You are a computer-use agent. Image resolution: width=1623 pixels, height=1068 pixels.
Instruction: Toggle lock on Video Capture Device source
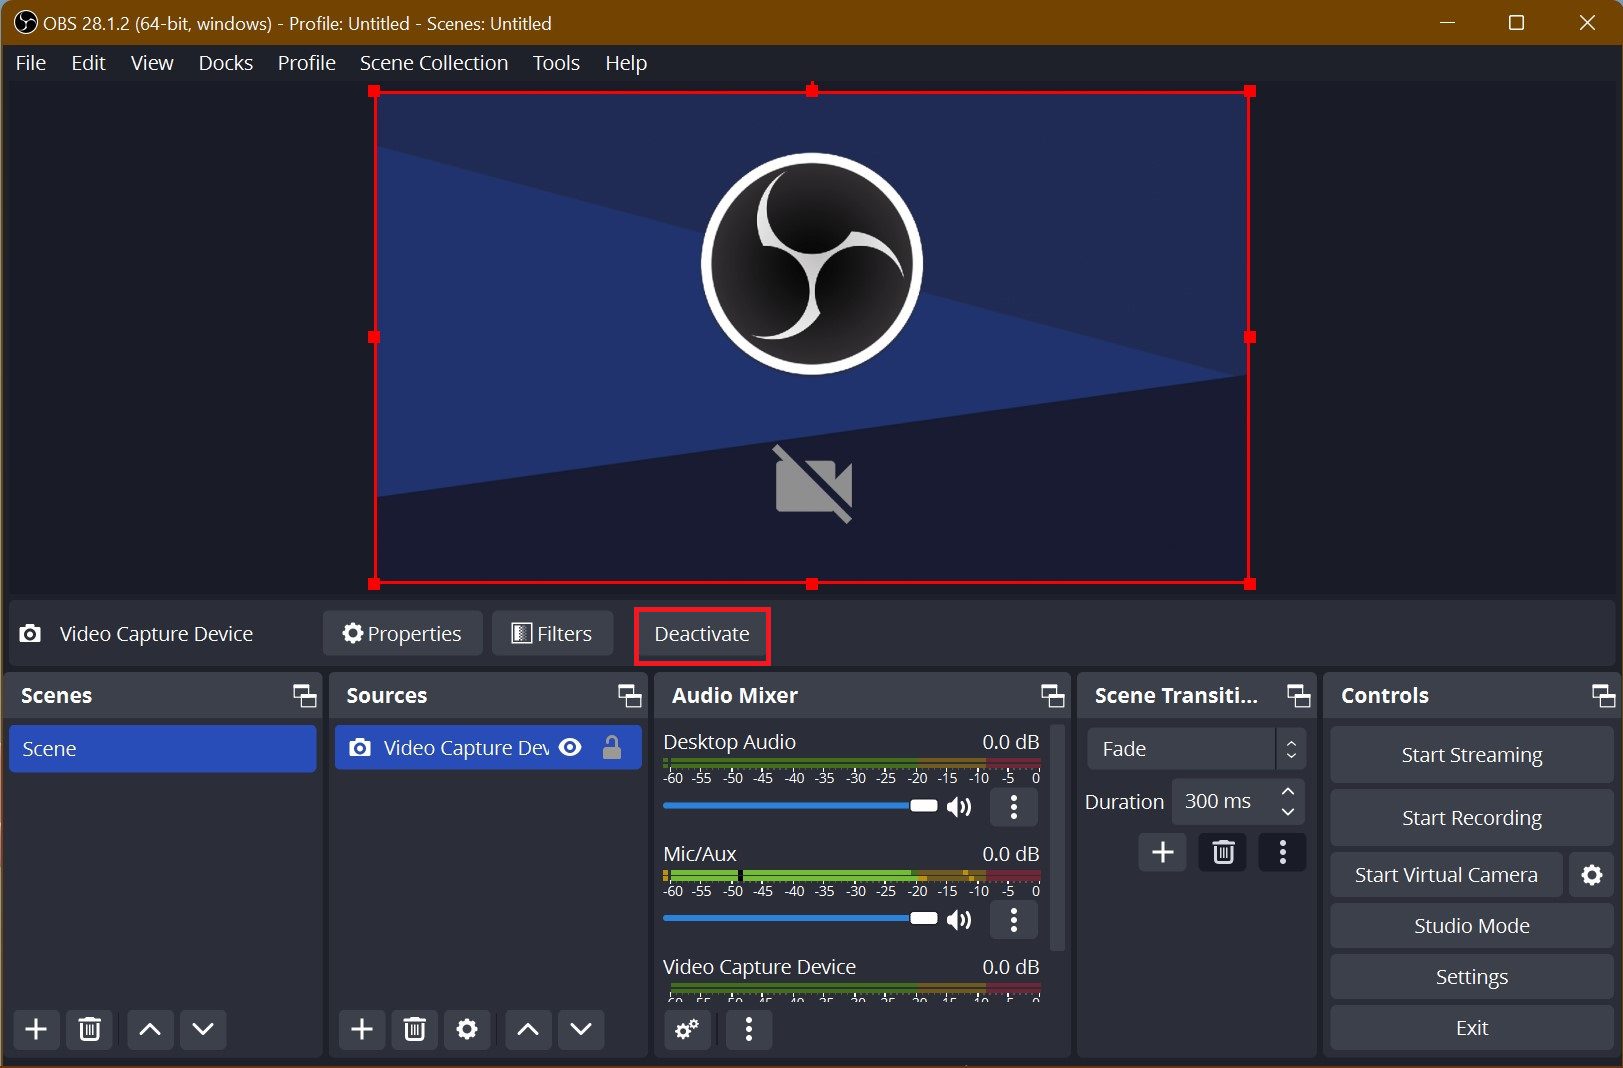point(612,748)
